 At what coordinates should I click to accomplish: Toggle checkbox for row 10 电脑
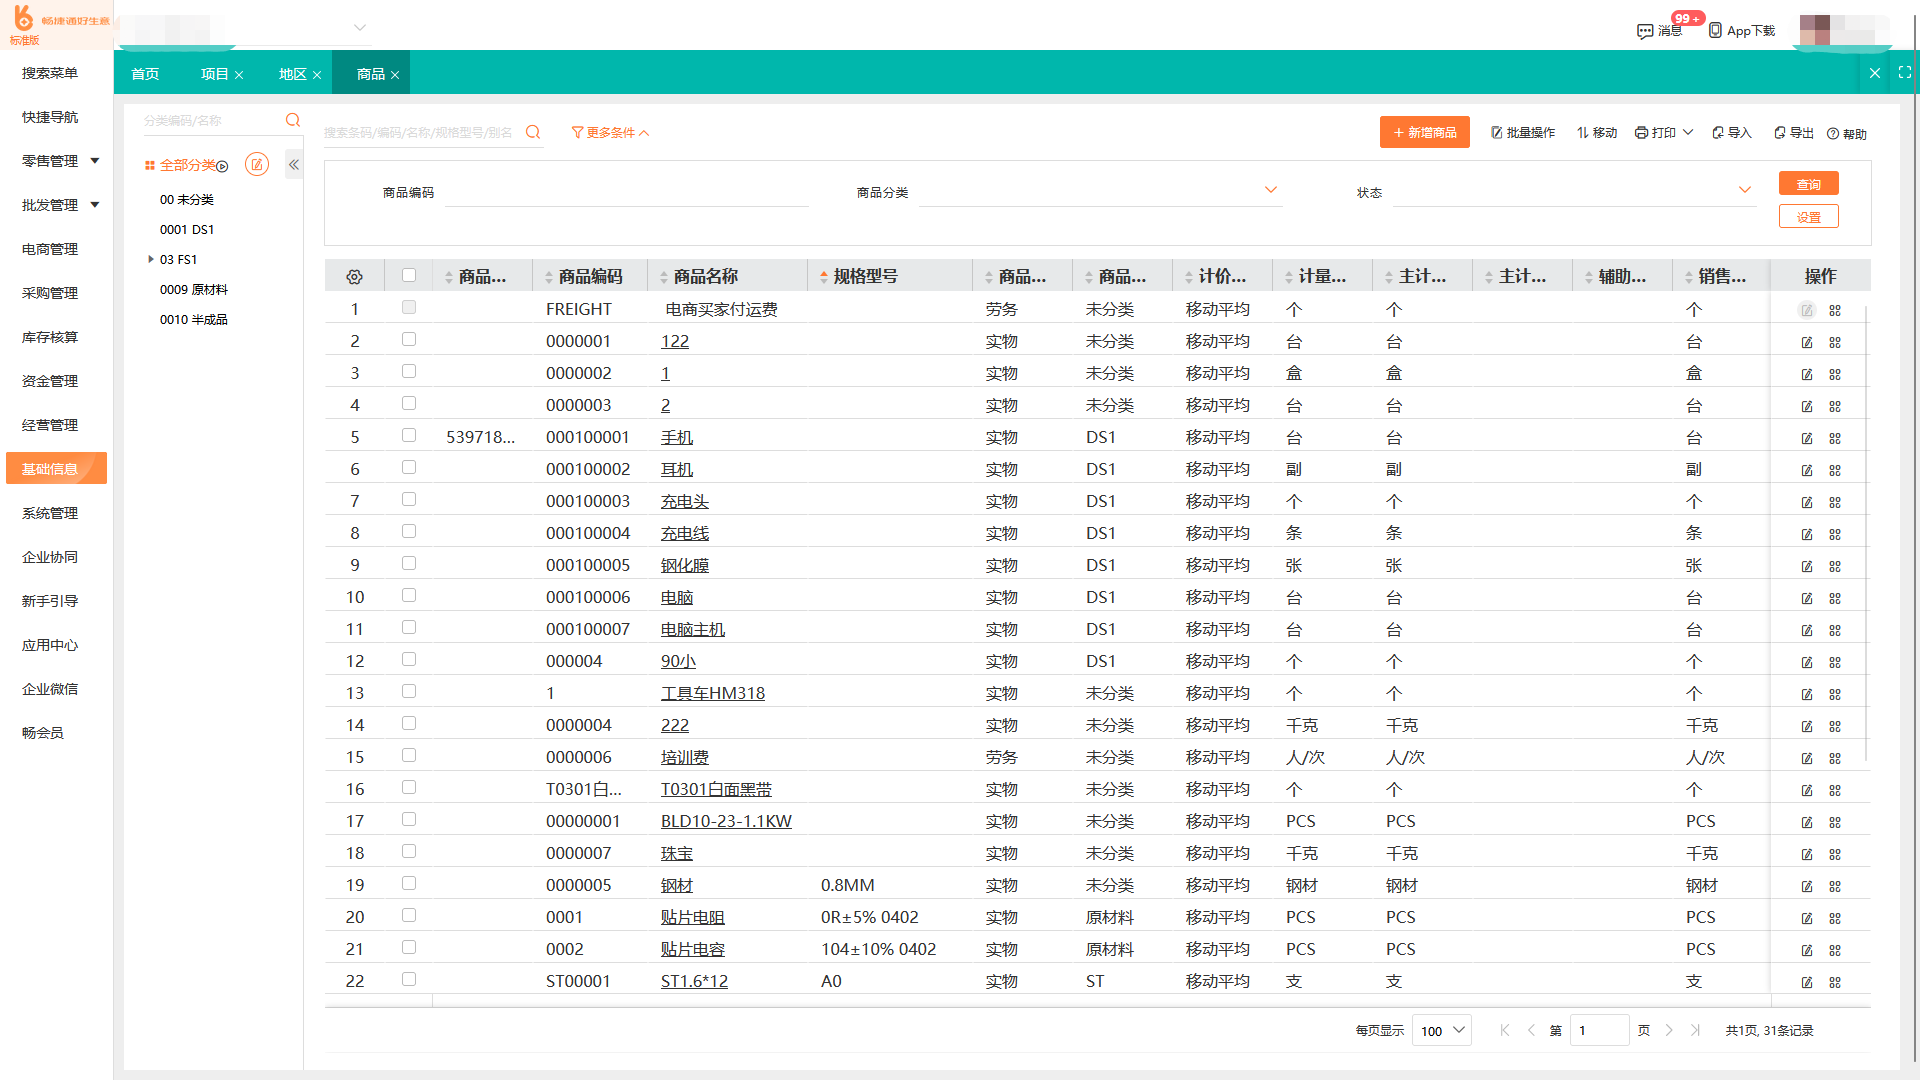[411, 596]
